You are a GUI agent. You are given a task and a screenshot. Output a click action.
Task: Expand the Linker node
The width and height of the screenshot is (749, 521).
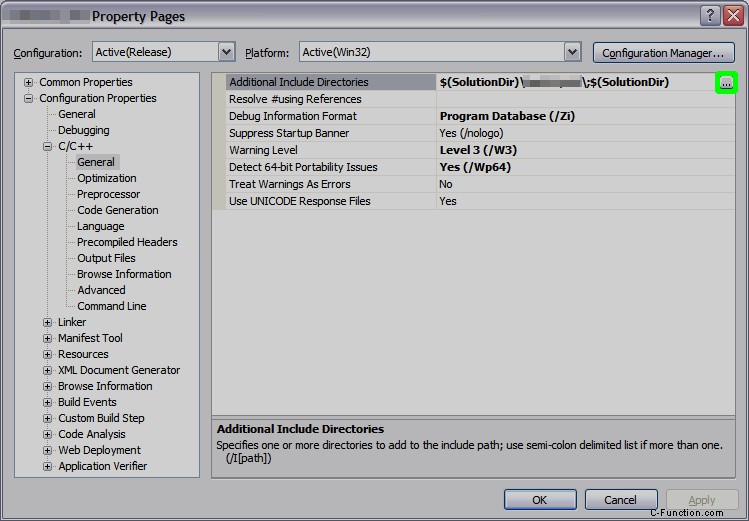(47, 322)
